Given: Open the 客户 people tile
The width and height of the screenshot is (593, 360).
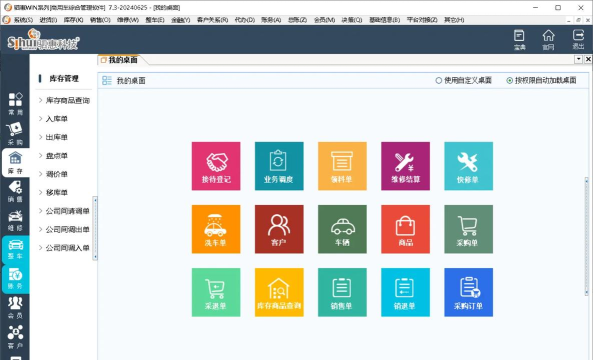Looking at the screenshot, I should tap(279, 229).
